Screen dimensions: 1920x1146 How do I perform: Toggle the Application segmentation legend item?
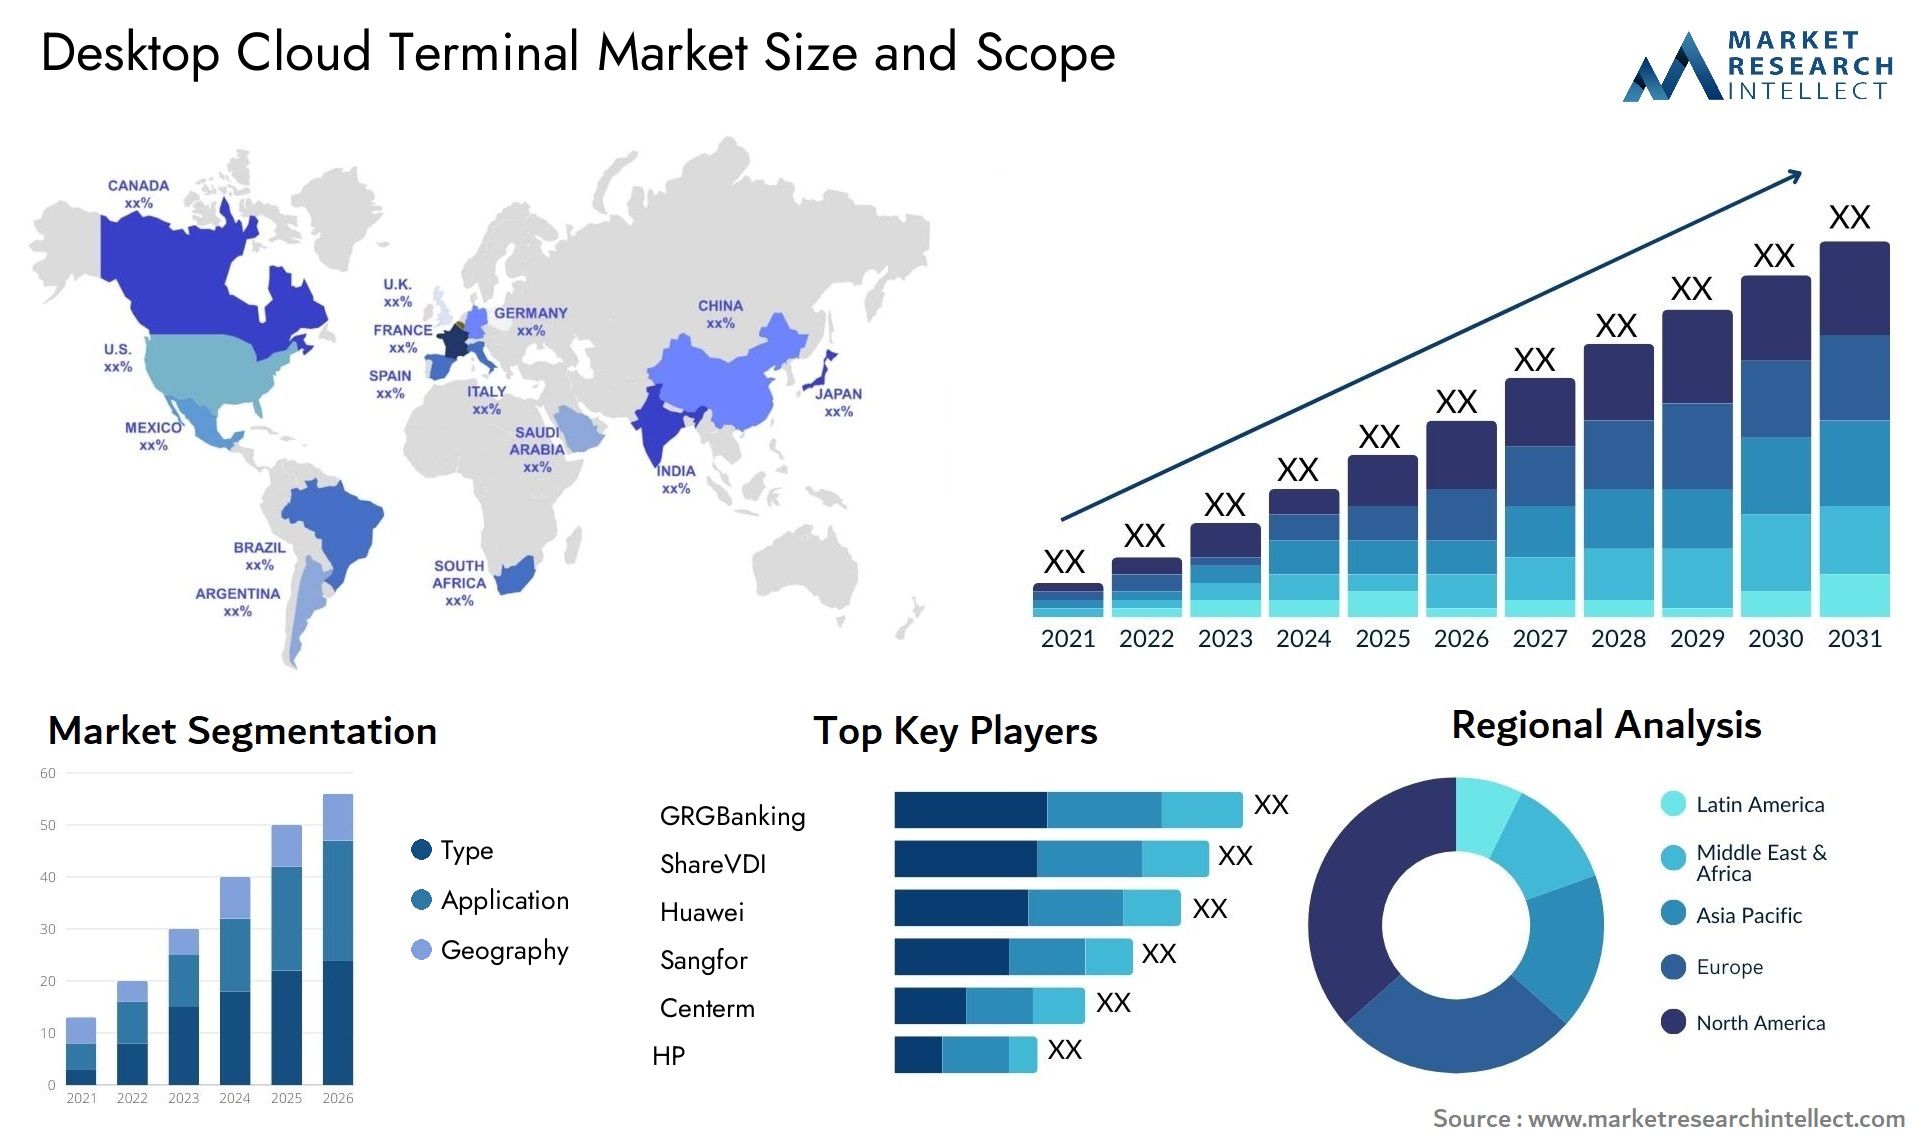point(460,895)
